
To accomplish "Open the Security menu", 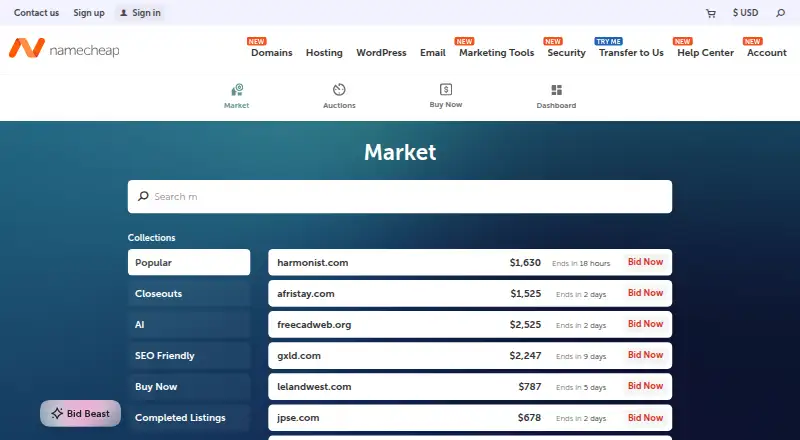I will (566, 53).
